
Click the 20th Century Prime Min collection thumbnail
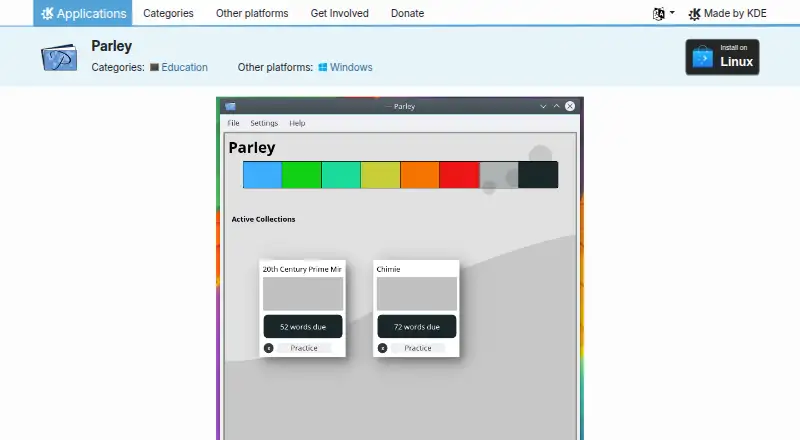coord(303,294)
